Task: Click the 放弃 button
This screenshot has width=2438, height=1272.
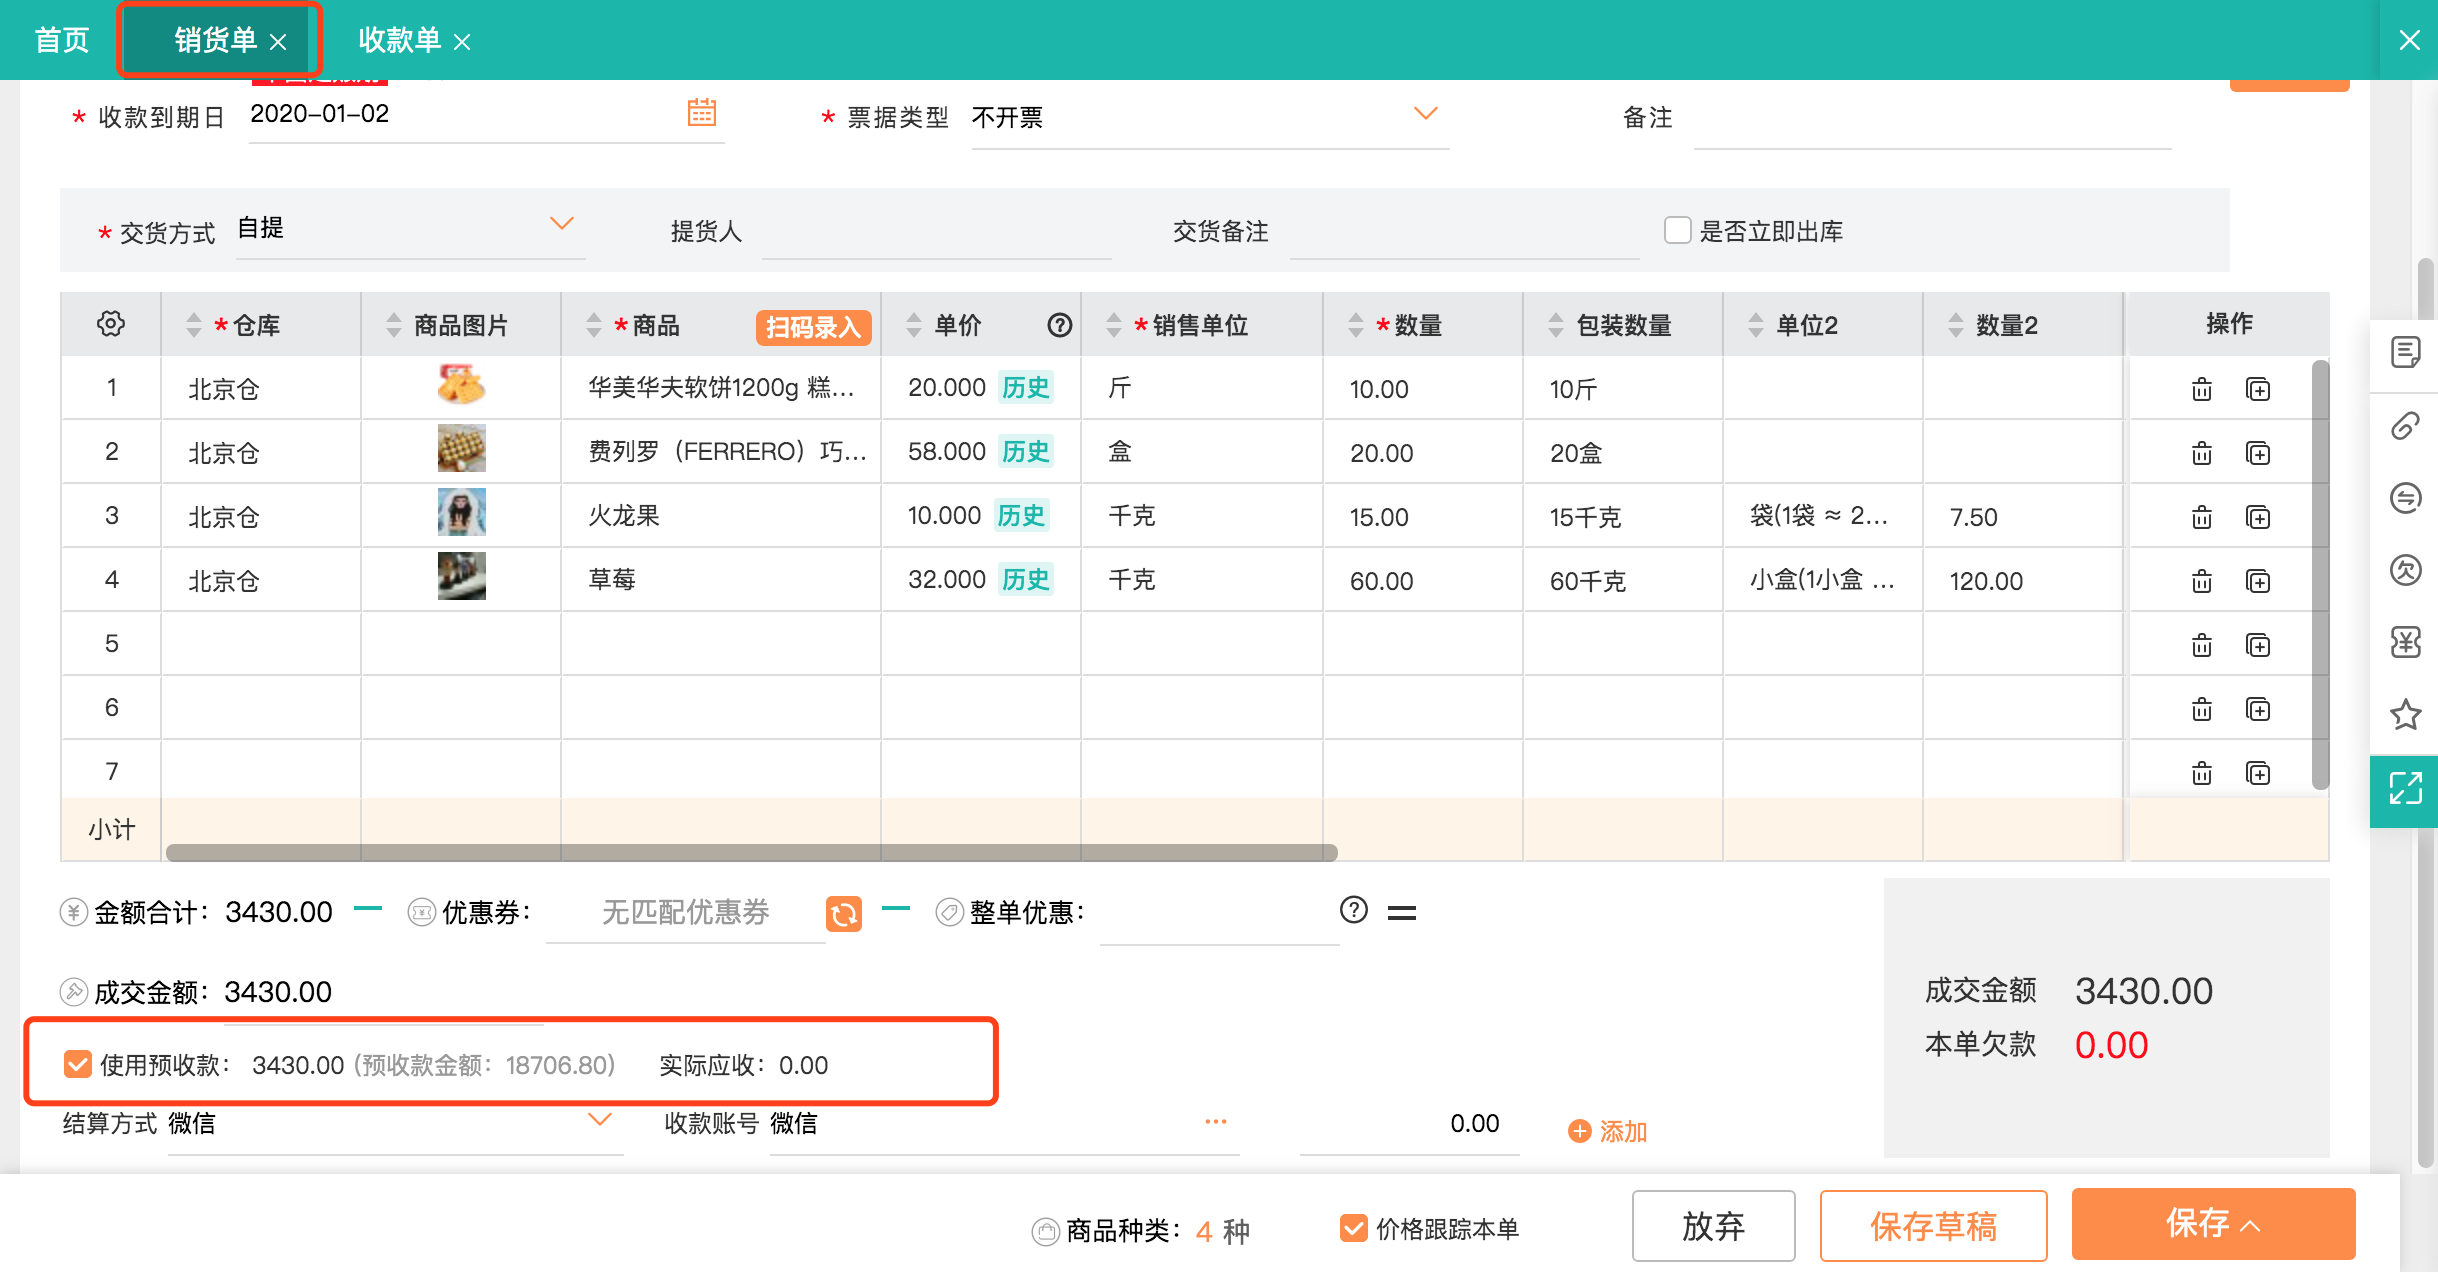Action: [1716, 1224]
